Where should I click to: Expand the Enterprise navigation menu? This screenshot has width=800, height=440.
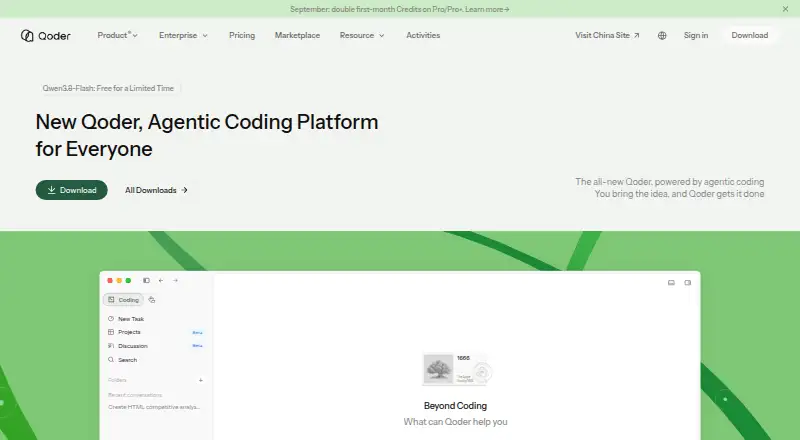[x=183, y=35]
